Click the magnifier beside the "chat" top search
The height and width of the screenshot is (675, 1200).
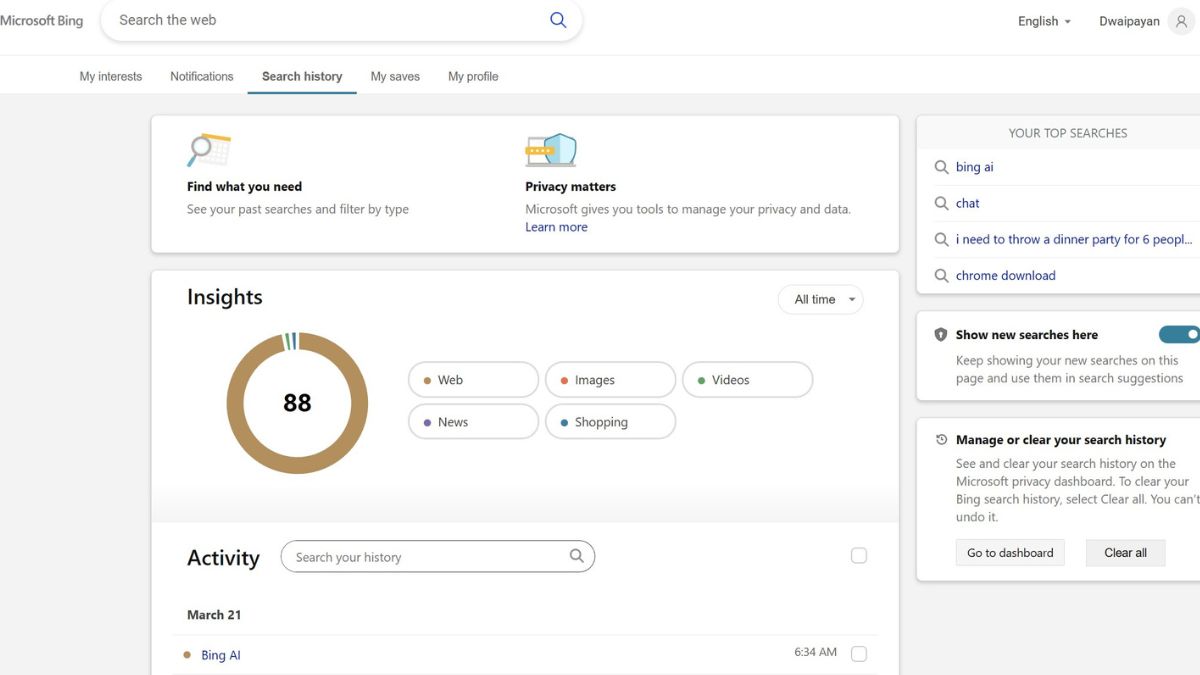(941, 203)
